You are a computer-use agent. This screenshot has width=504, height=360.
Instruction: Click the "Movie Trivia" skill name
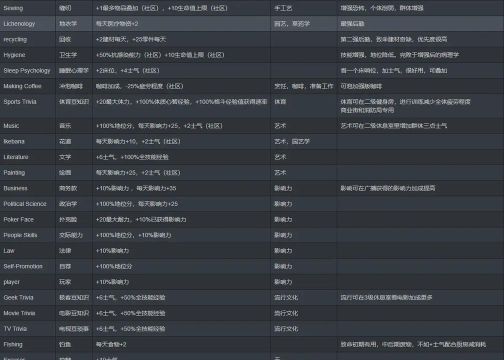click(19, 313)
